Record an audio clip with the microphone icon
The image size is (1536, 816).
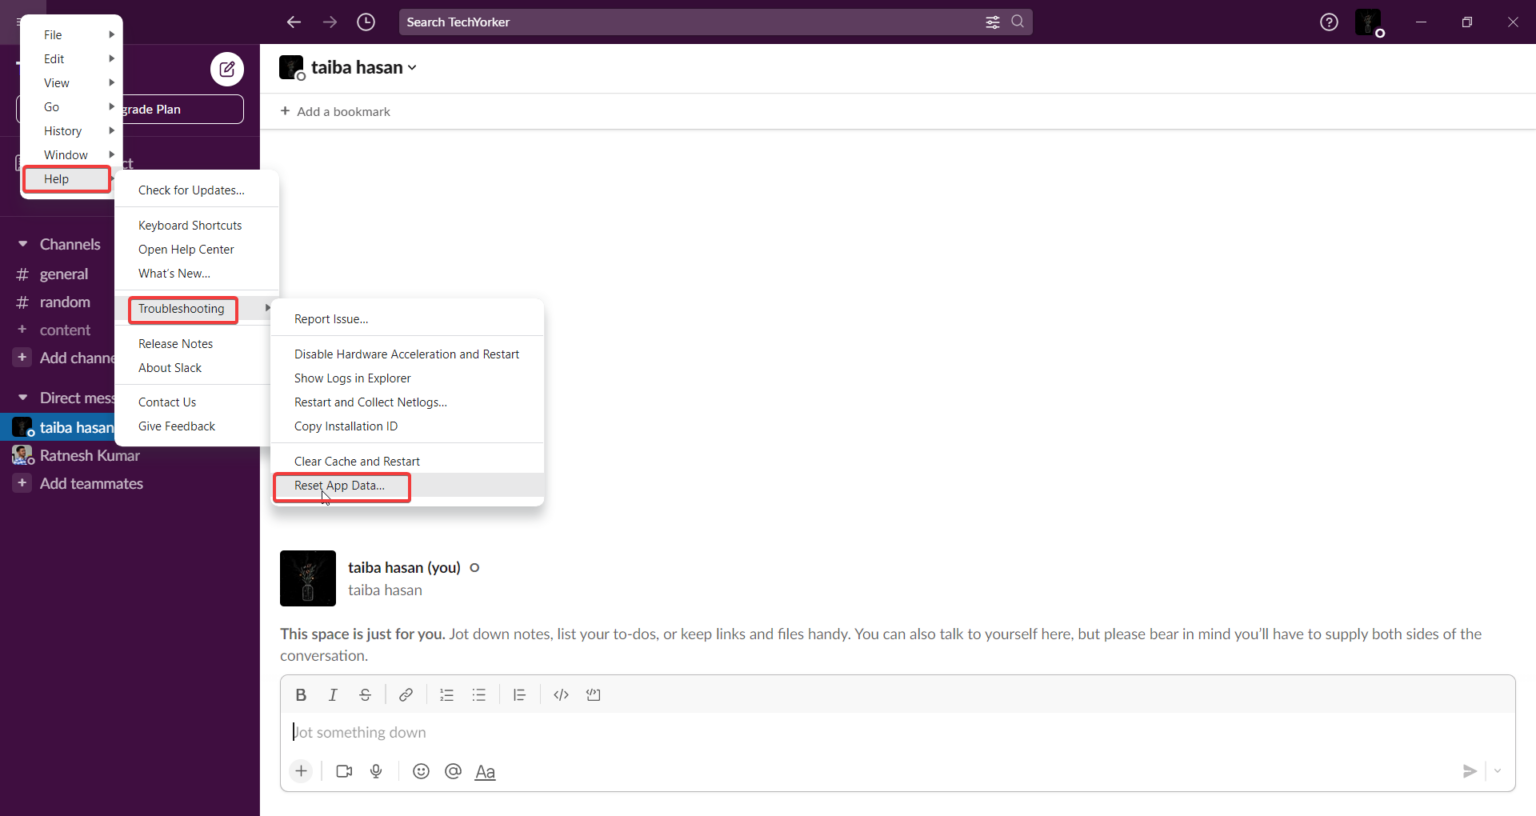point(376,771)
